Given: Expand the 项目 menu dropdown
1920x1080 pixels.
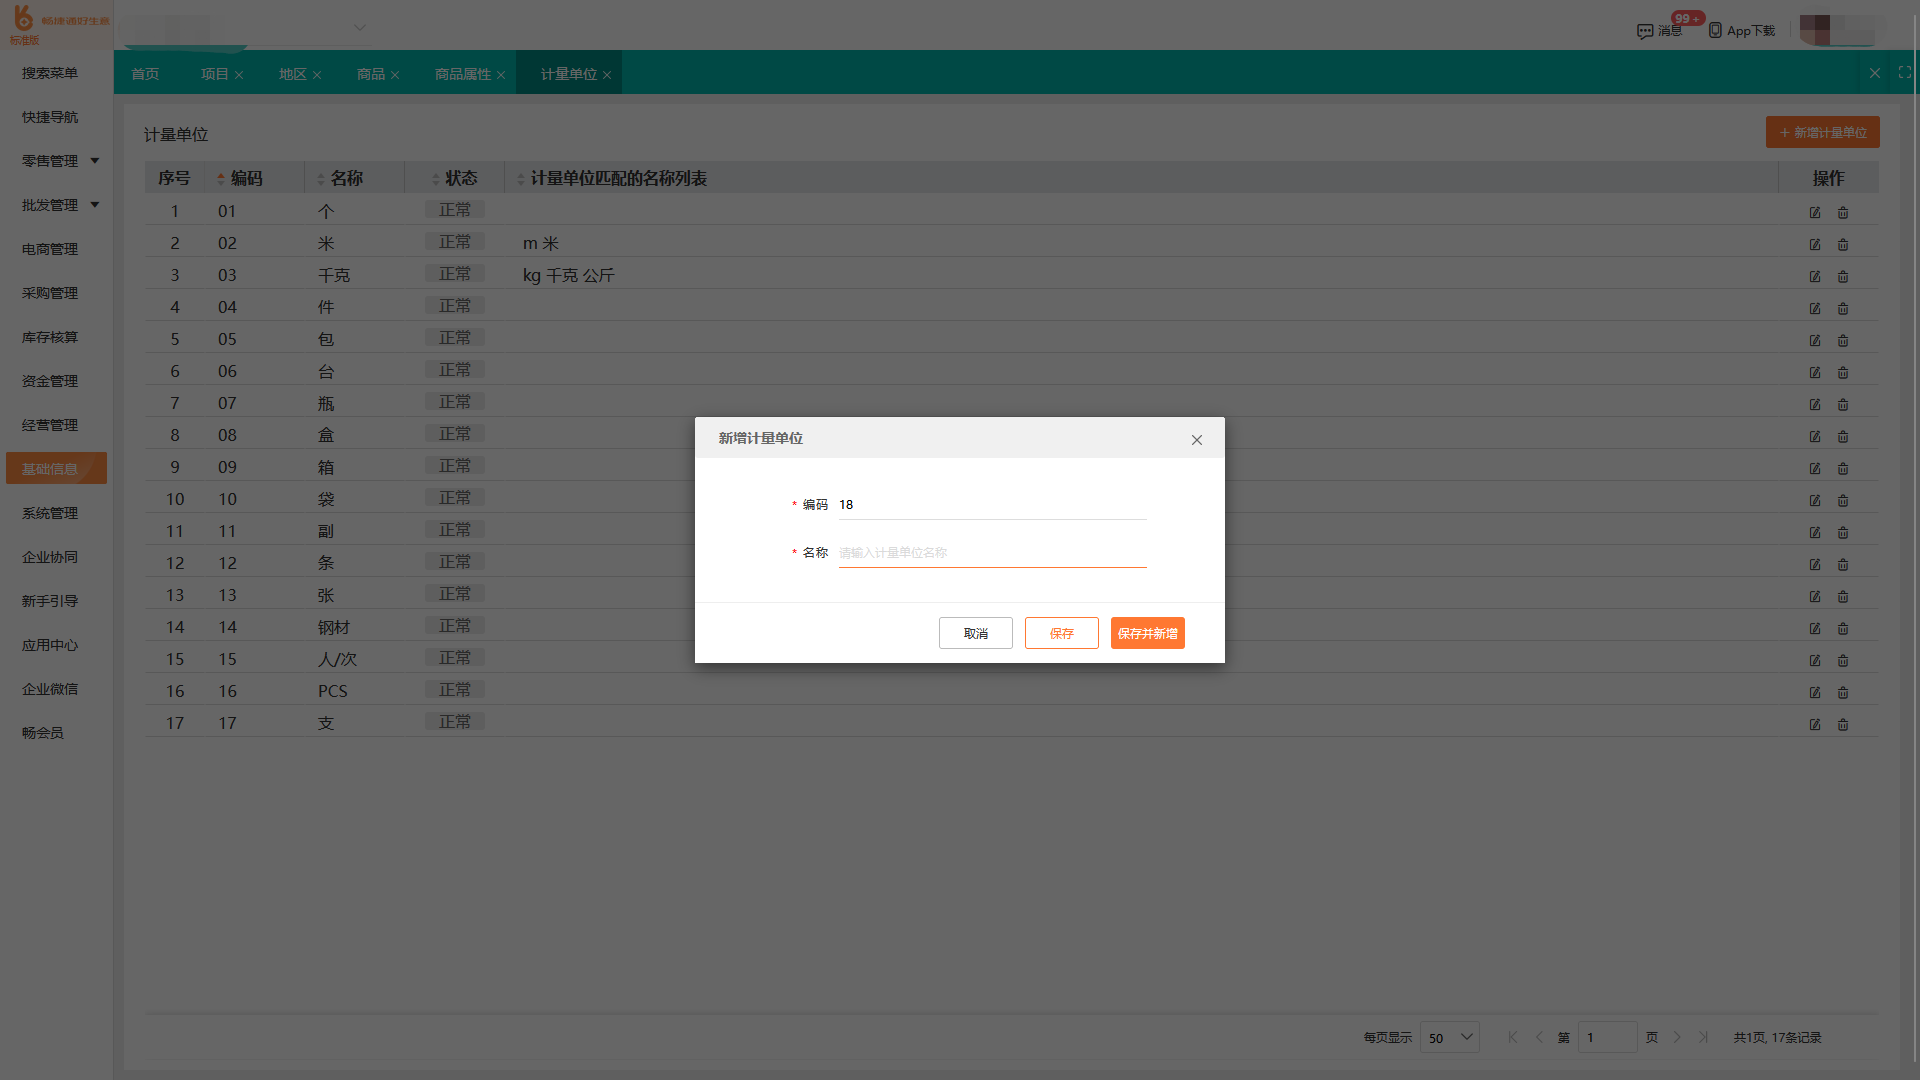Looking at the screenshot, I should (x=214, y=73).
